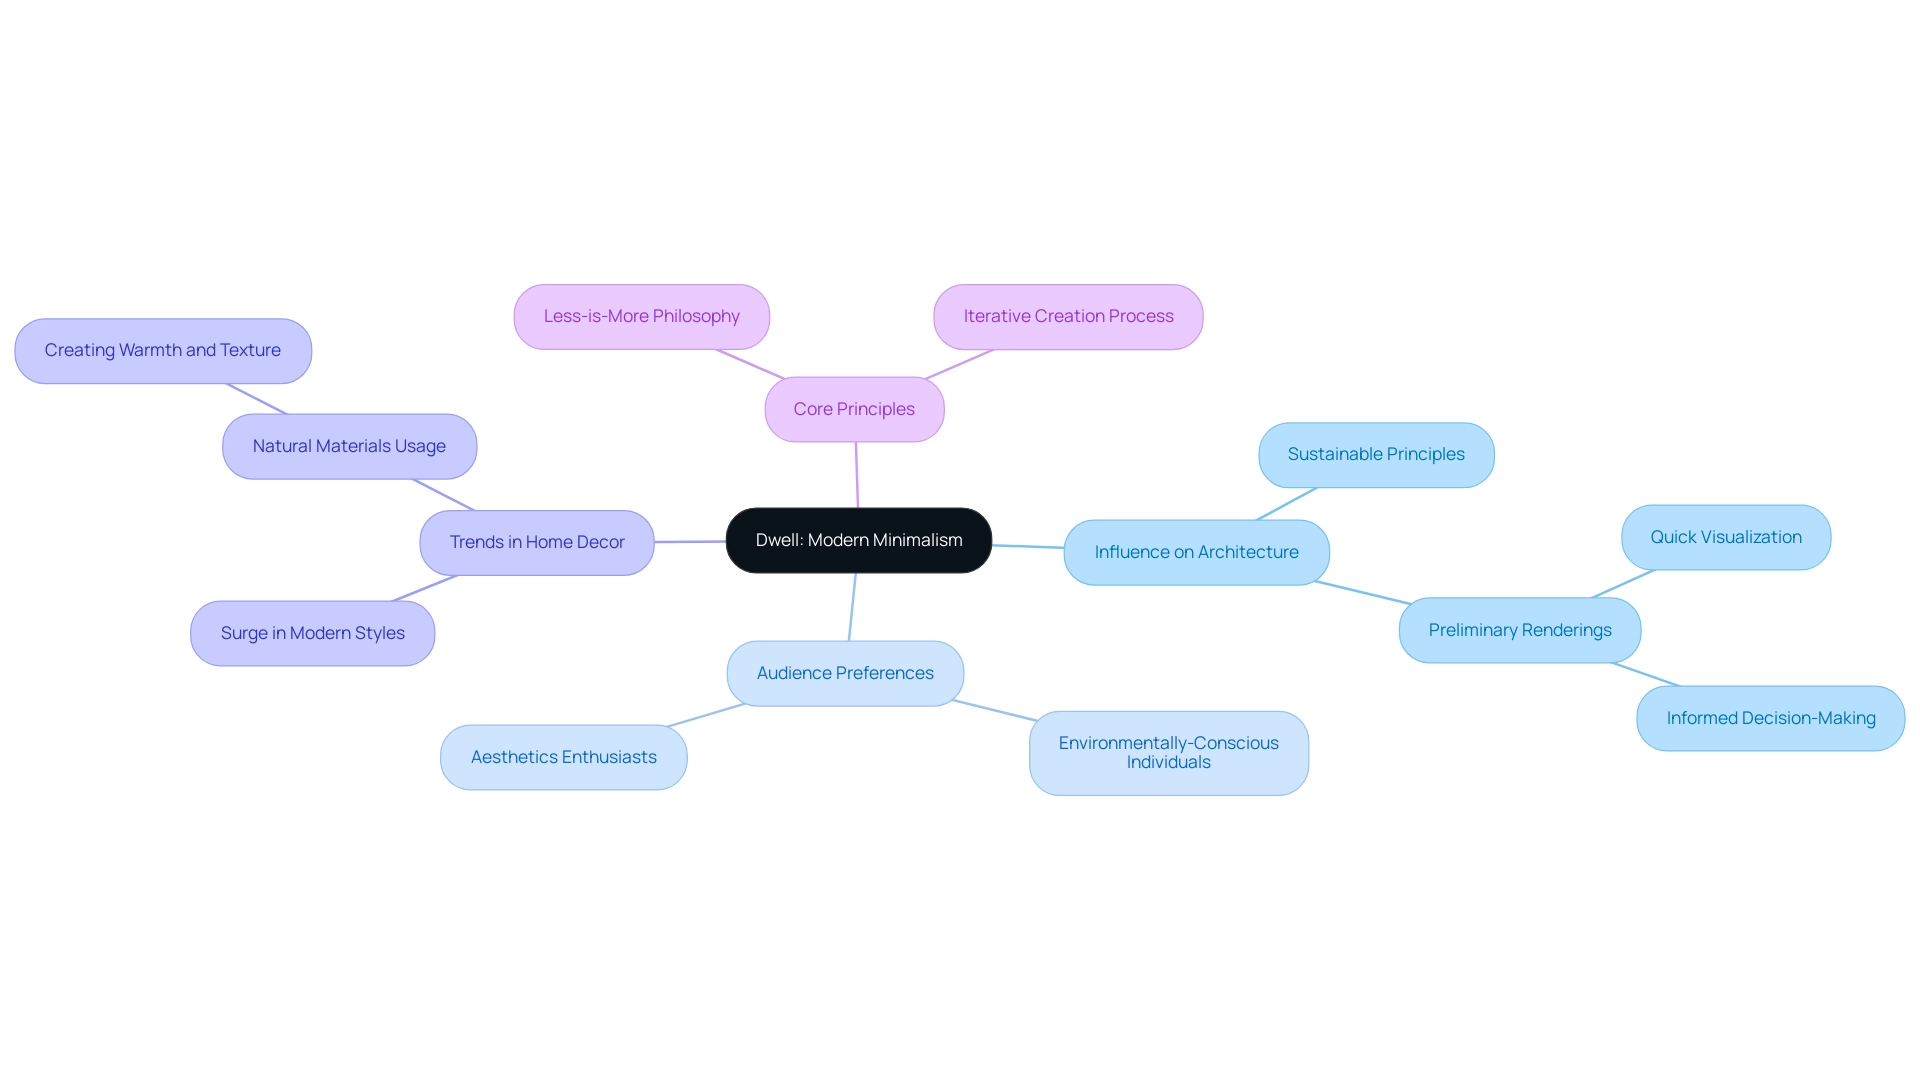The height and width of the screenshot is (1083, 1920).
Task: Click the Less-is-More Philosophy node
Action: pos(640,315)
